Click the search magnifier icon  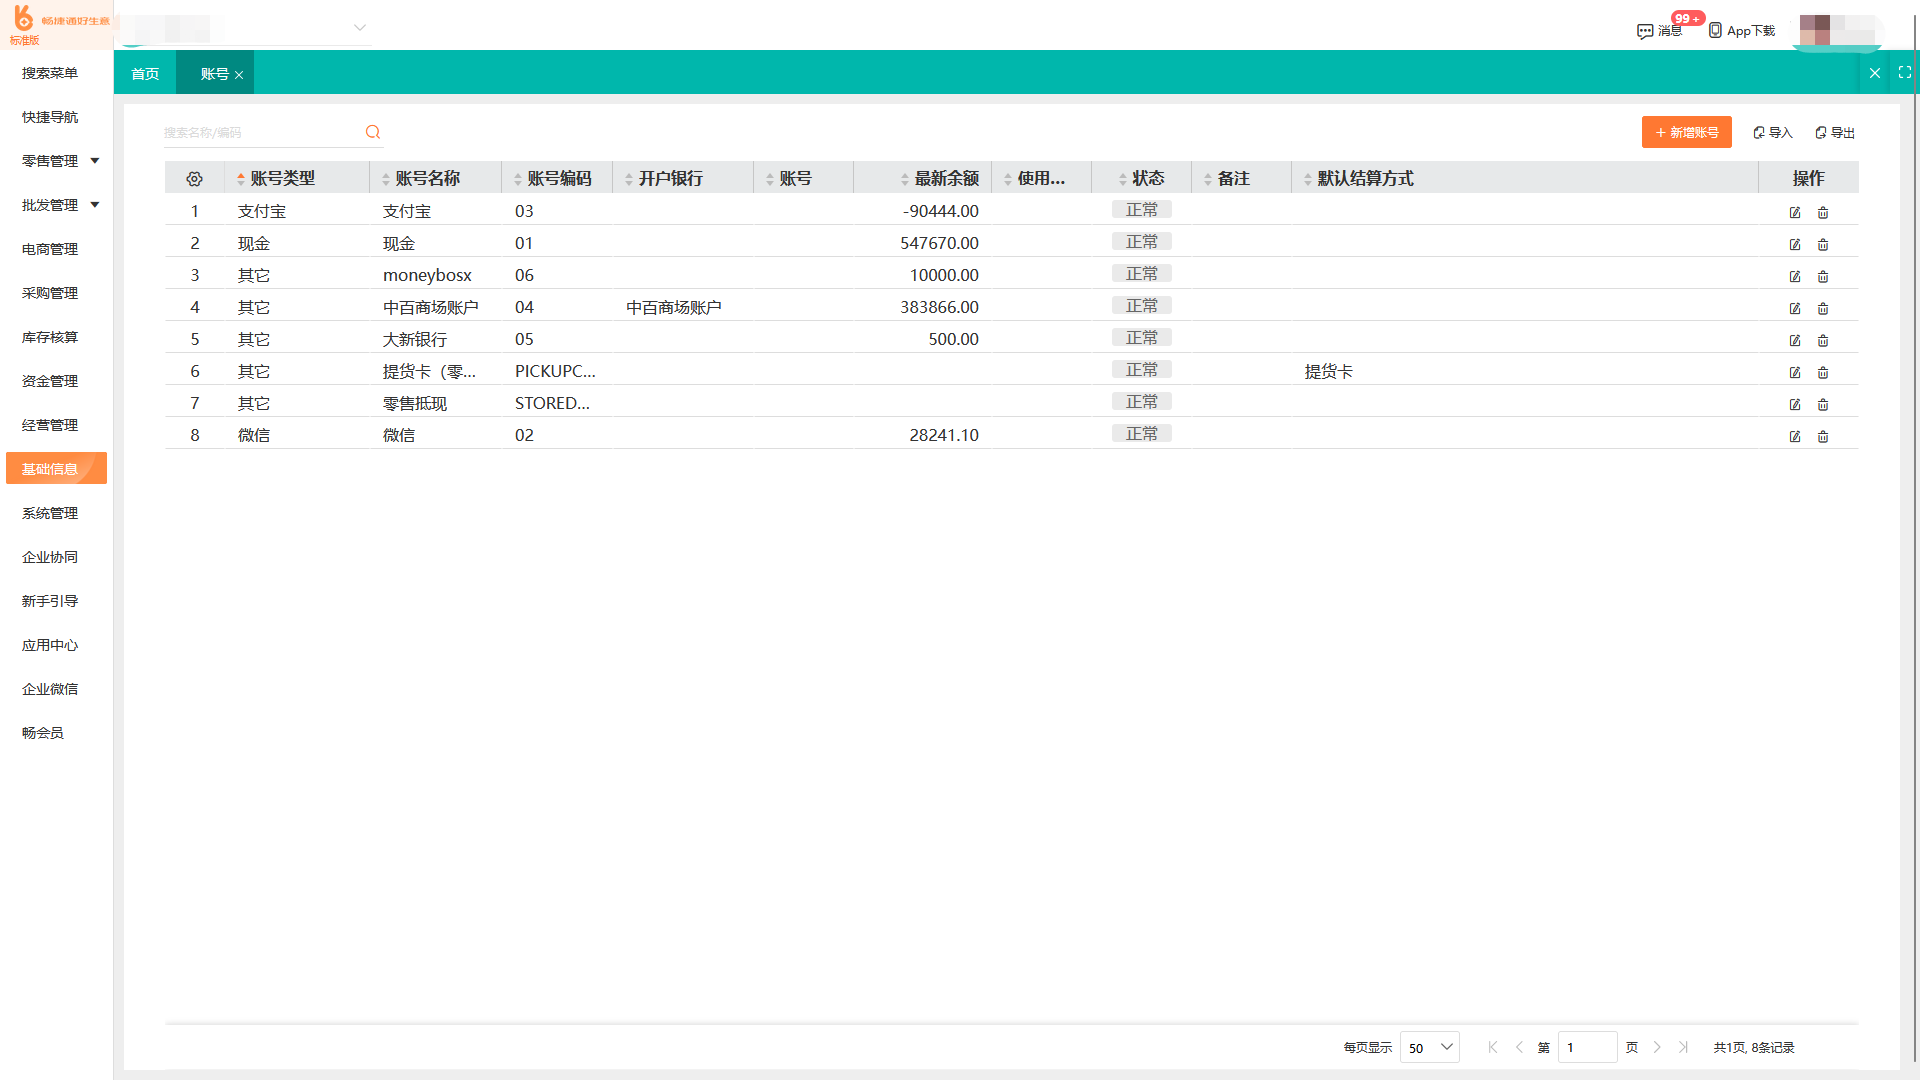tap(373, 131)
